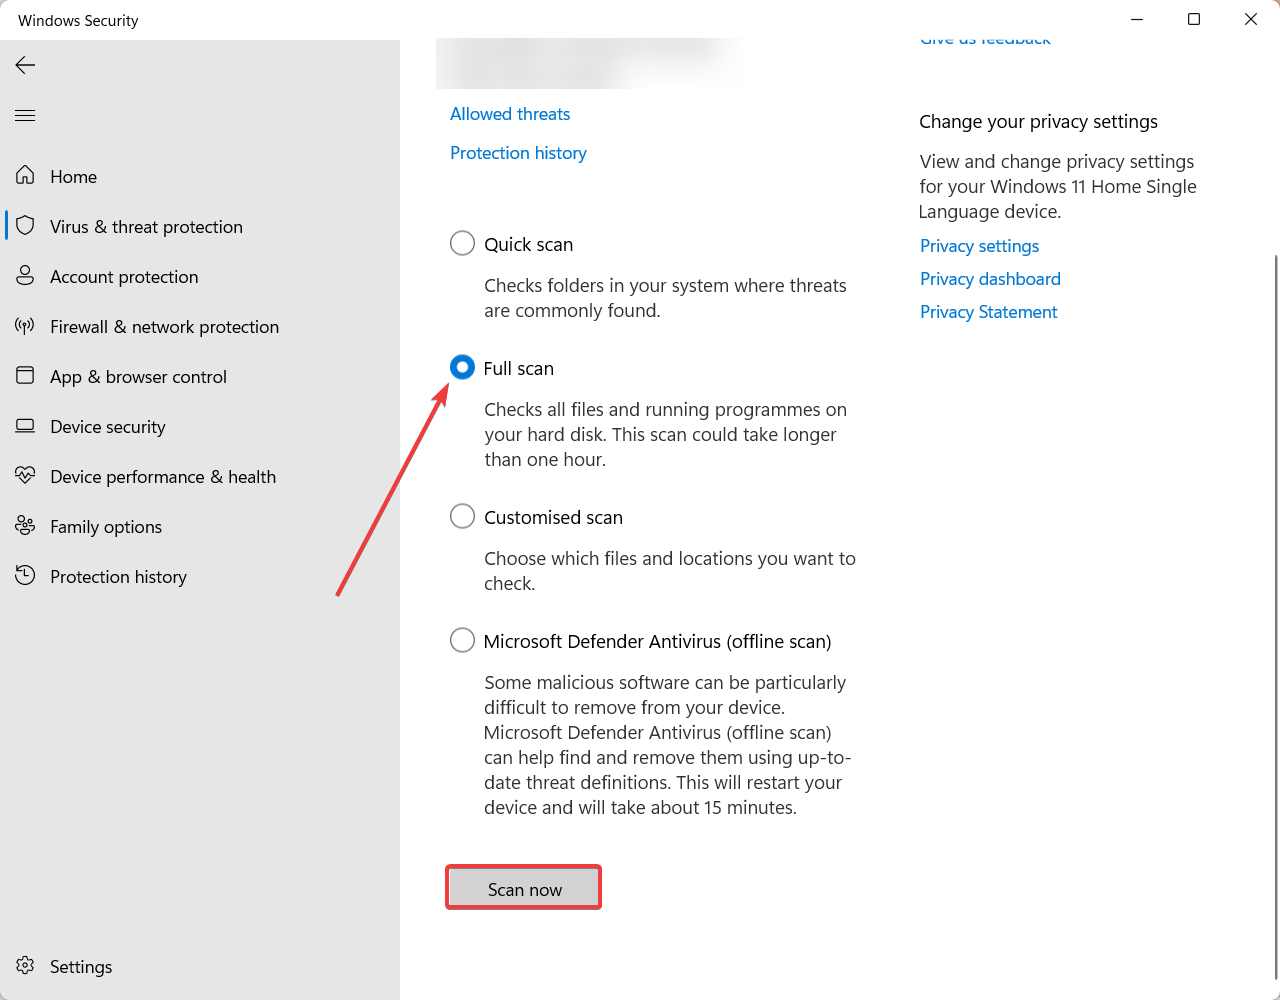Click the Home house icon
Screen dimensions: 1280x1000
25,176
